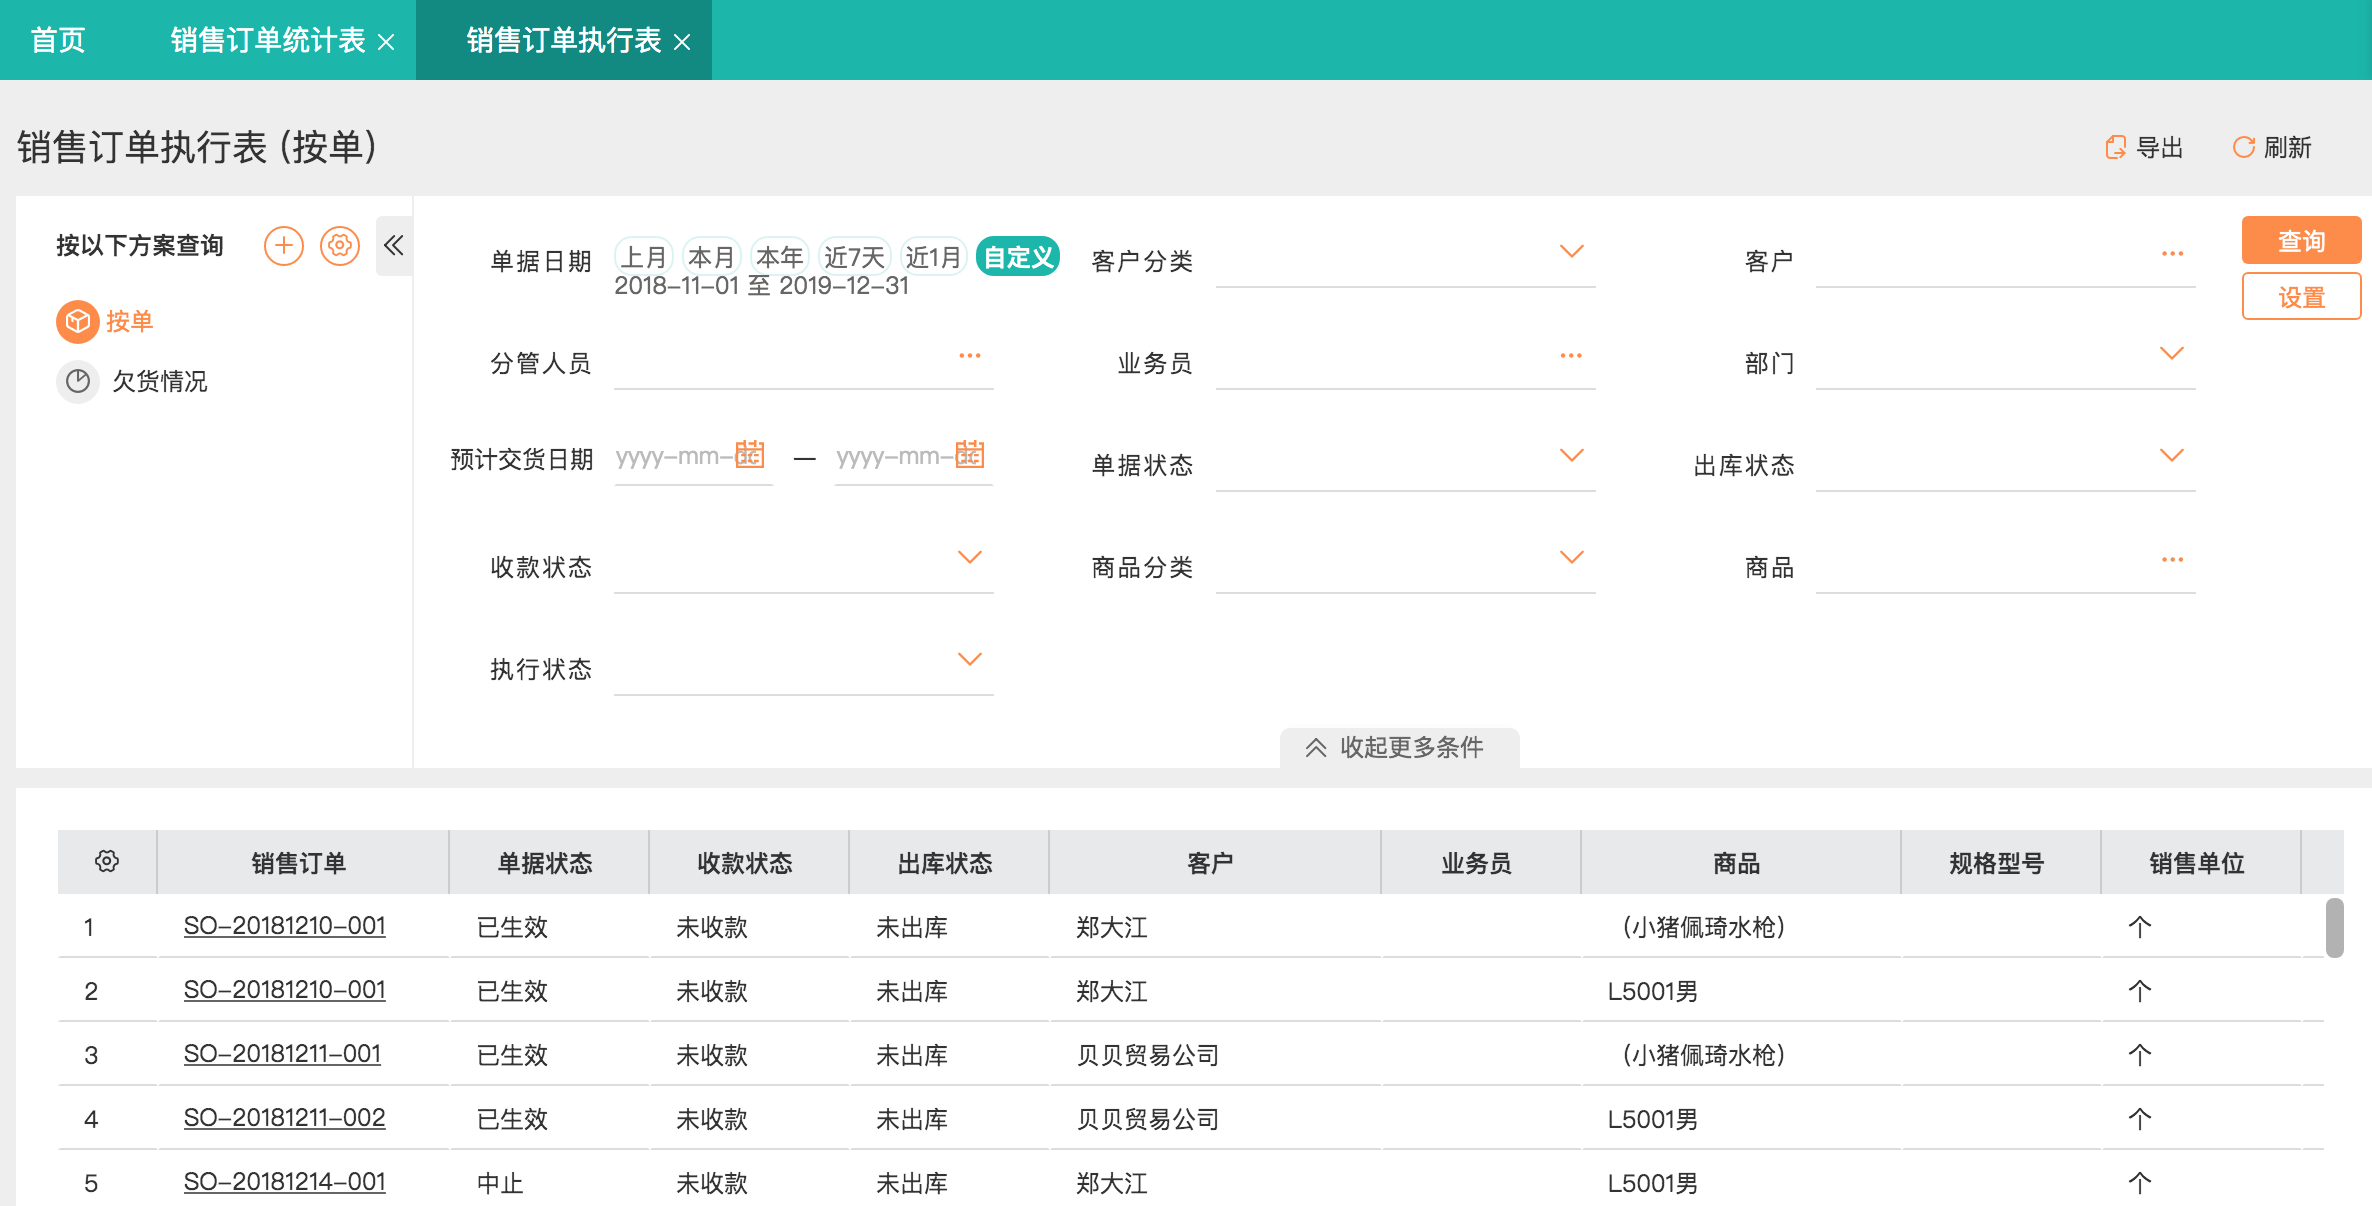Click the collapse panel arrow icon
This screenshot has height=1206, width=2372.
(x=395, y=246)
